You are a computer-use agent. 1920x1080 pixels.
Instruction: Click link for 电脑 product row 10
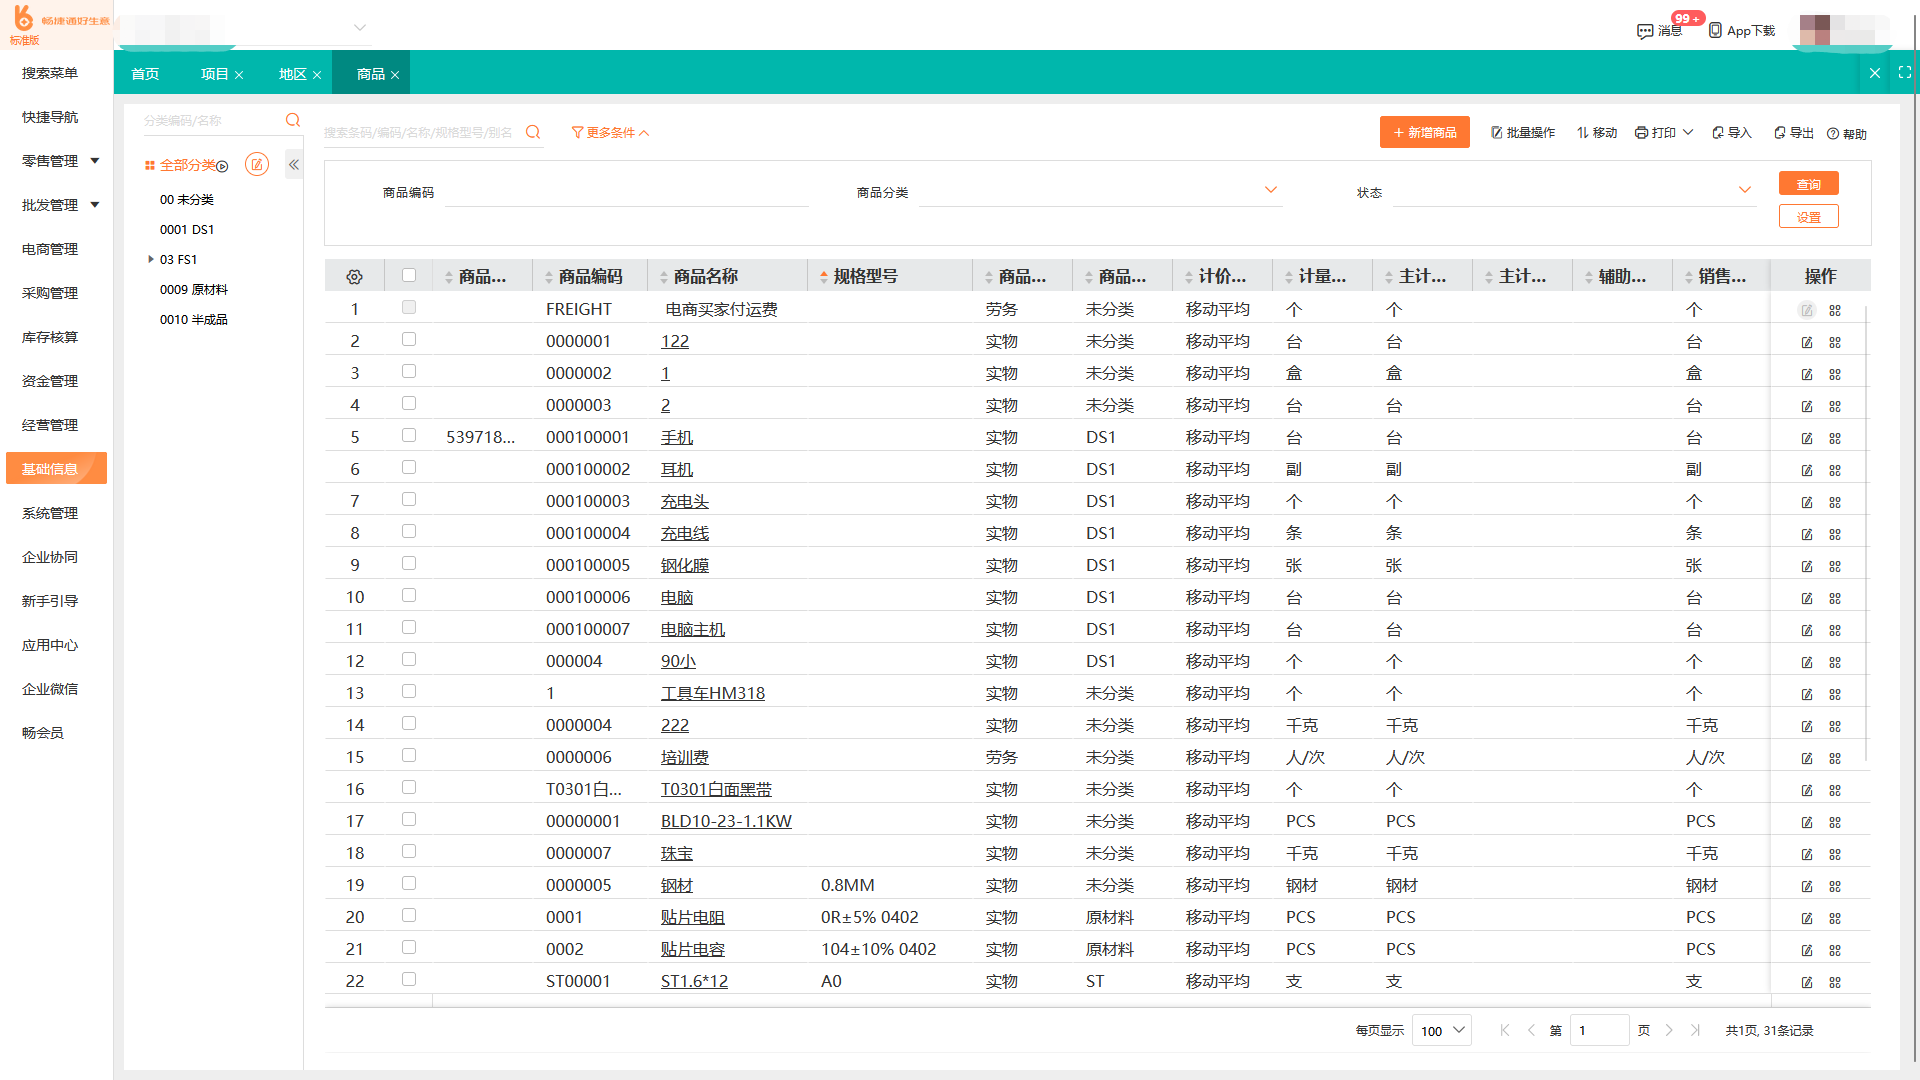679,596
